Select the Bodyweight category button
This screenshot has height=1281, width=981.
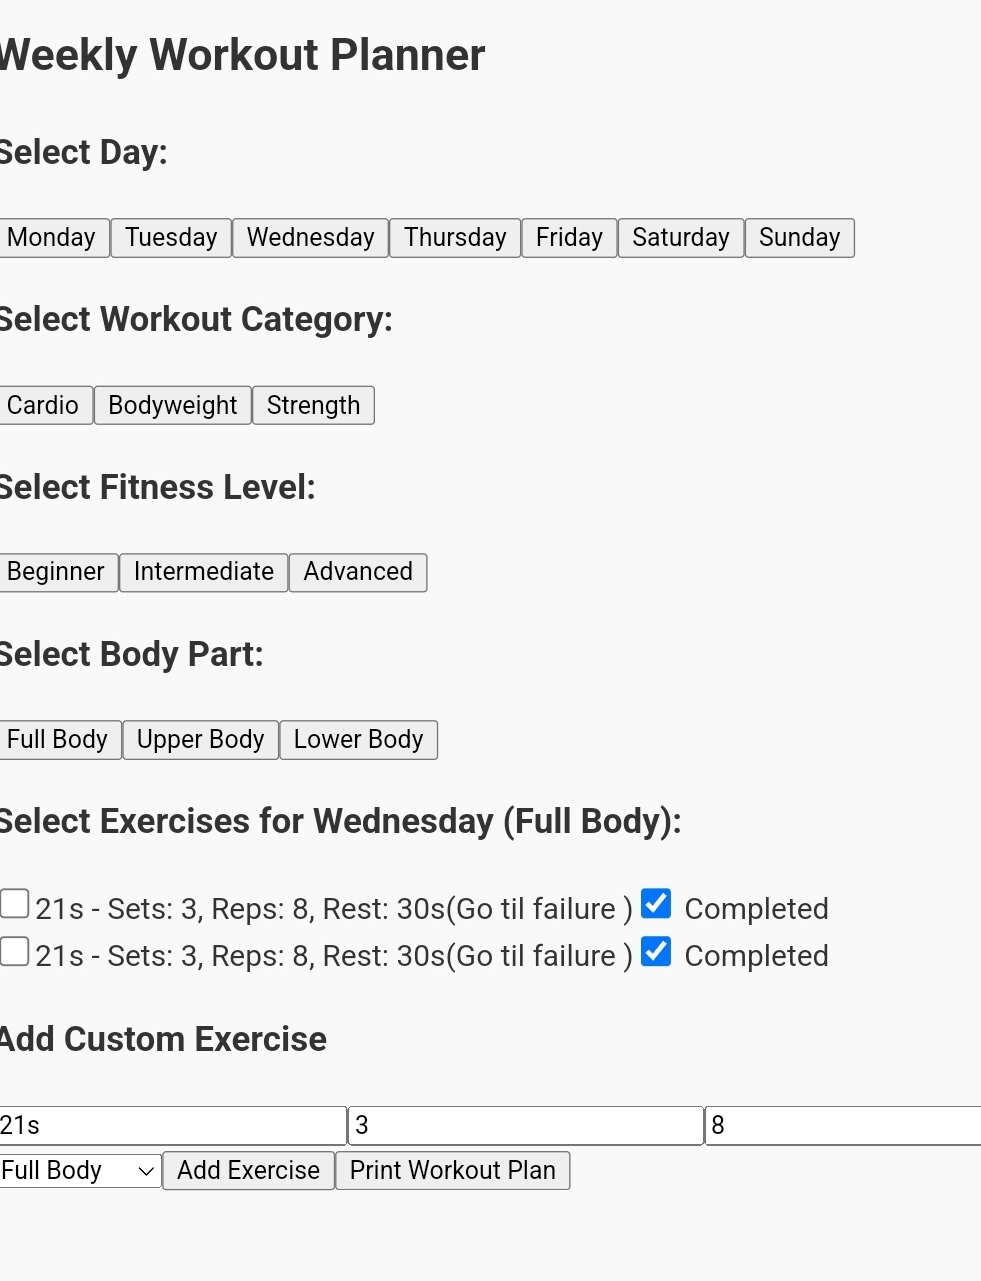click(x=173, y=405)
